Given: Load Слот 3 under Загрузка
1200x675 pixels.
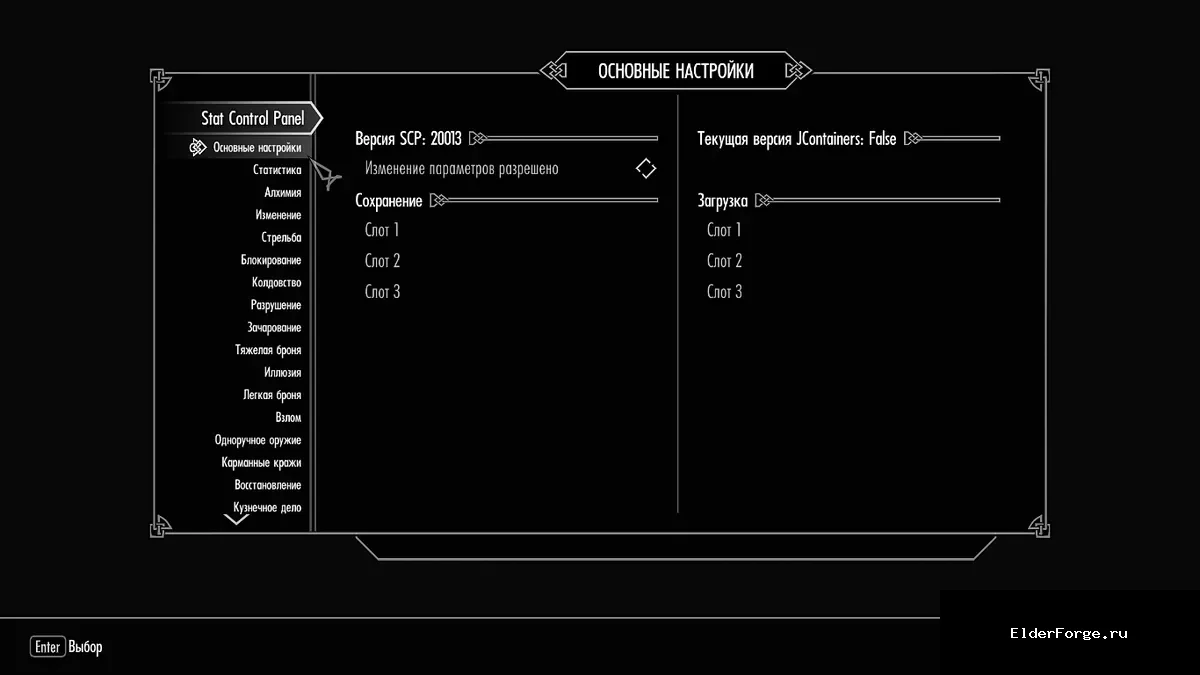Looking at the screenshot, I should [x=724, y=292].
